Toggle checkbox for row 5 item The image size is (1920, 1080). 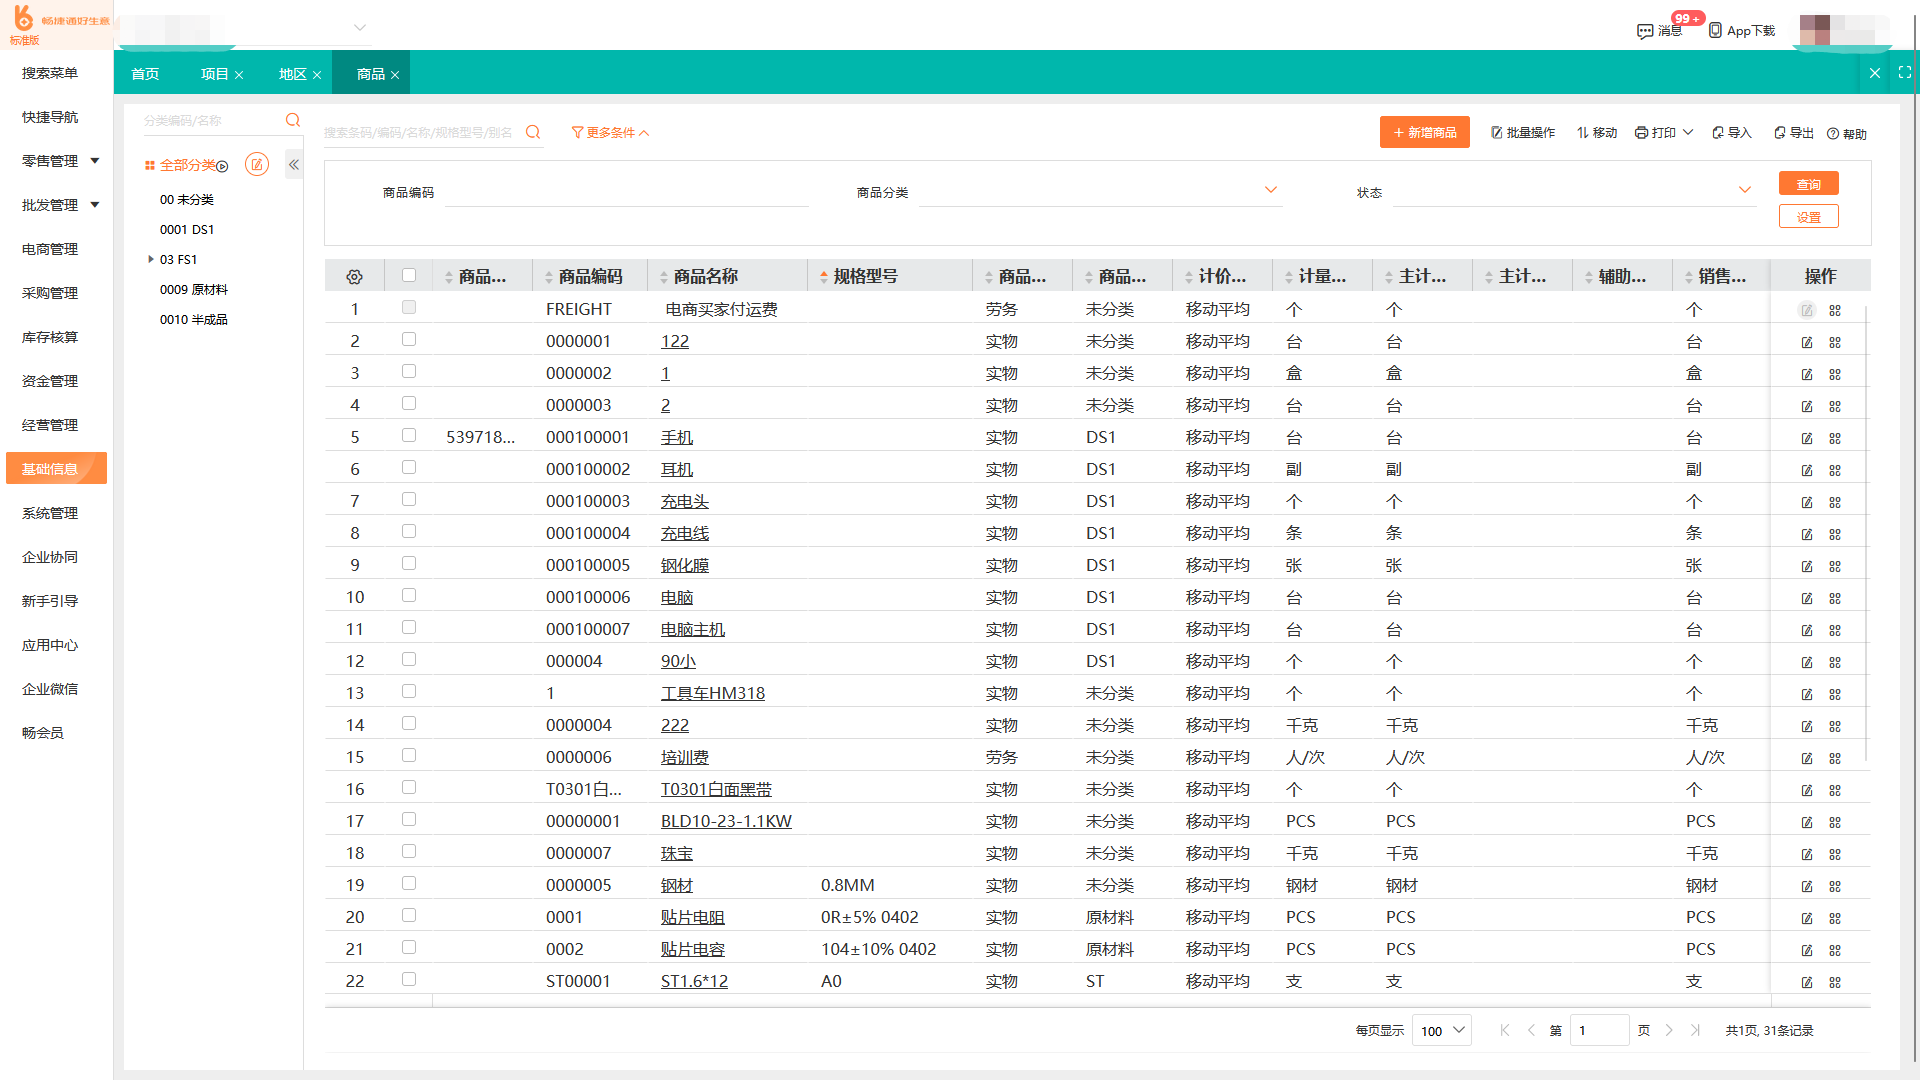[410, 435]
